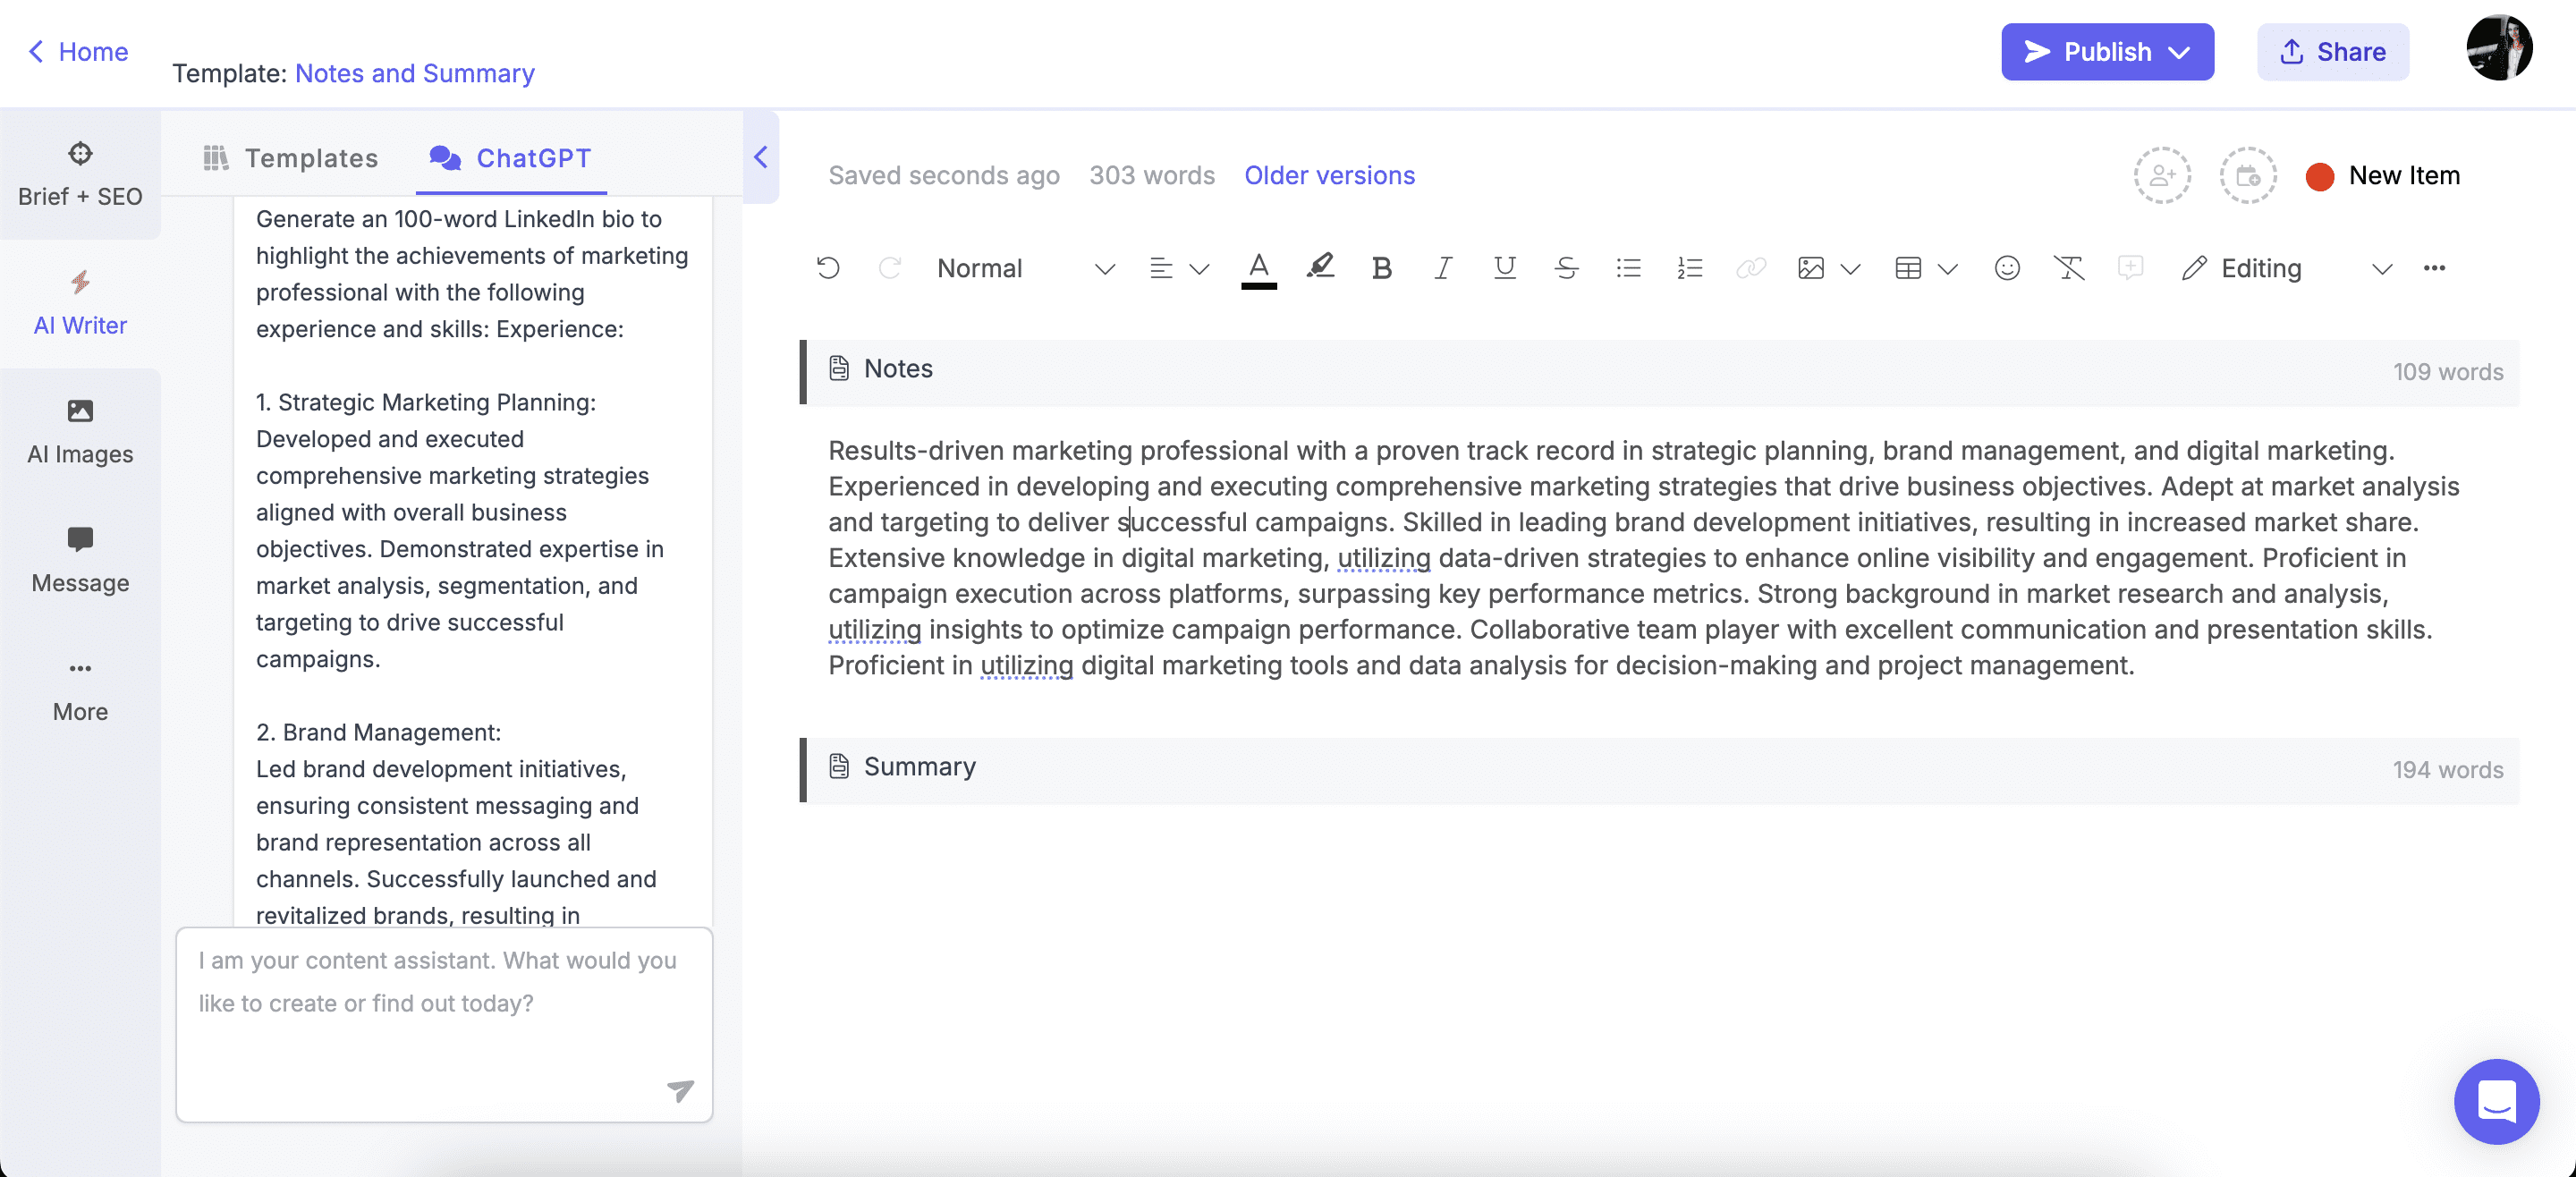Screen dimensions: 2576x1177
Task: Click the undo icon in toolbar
Action: click(828, 267)
